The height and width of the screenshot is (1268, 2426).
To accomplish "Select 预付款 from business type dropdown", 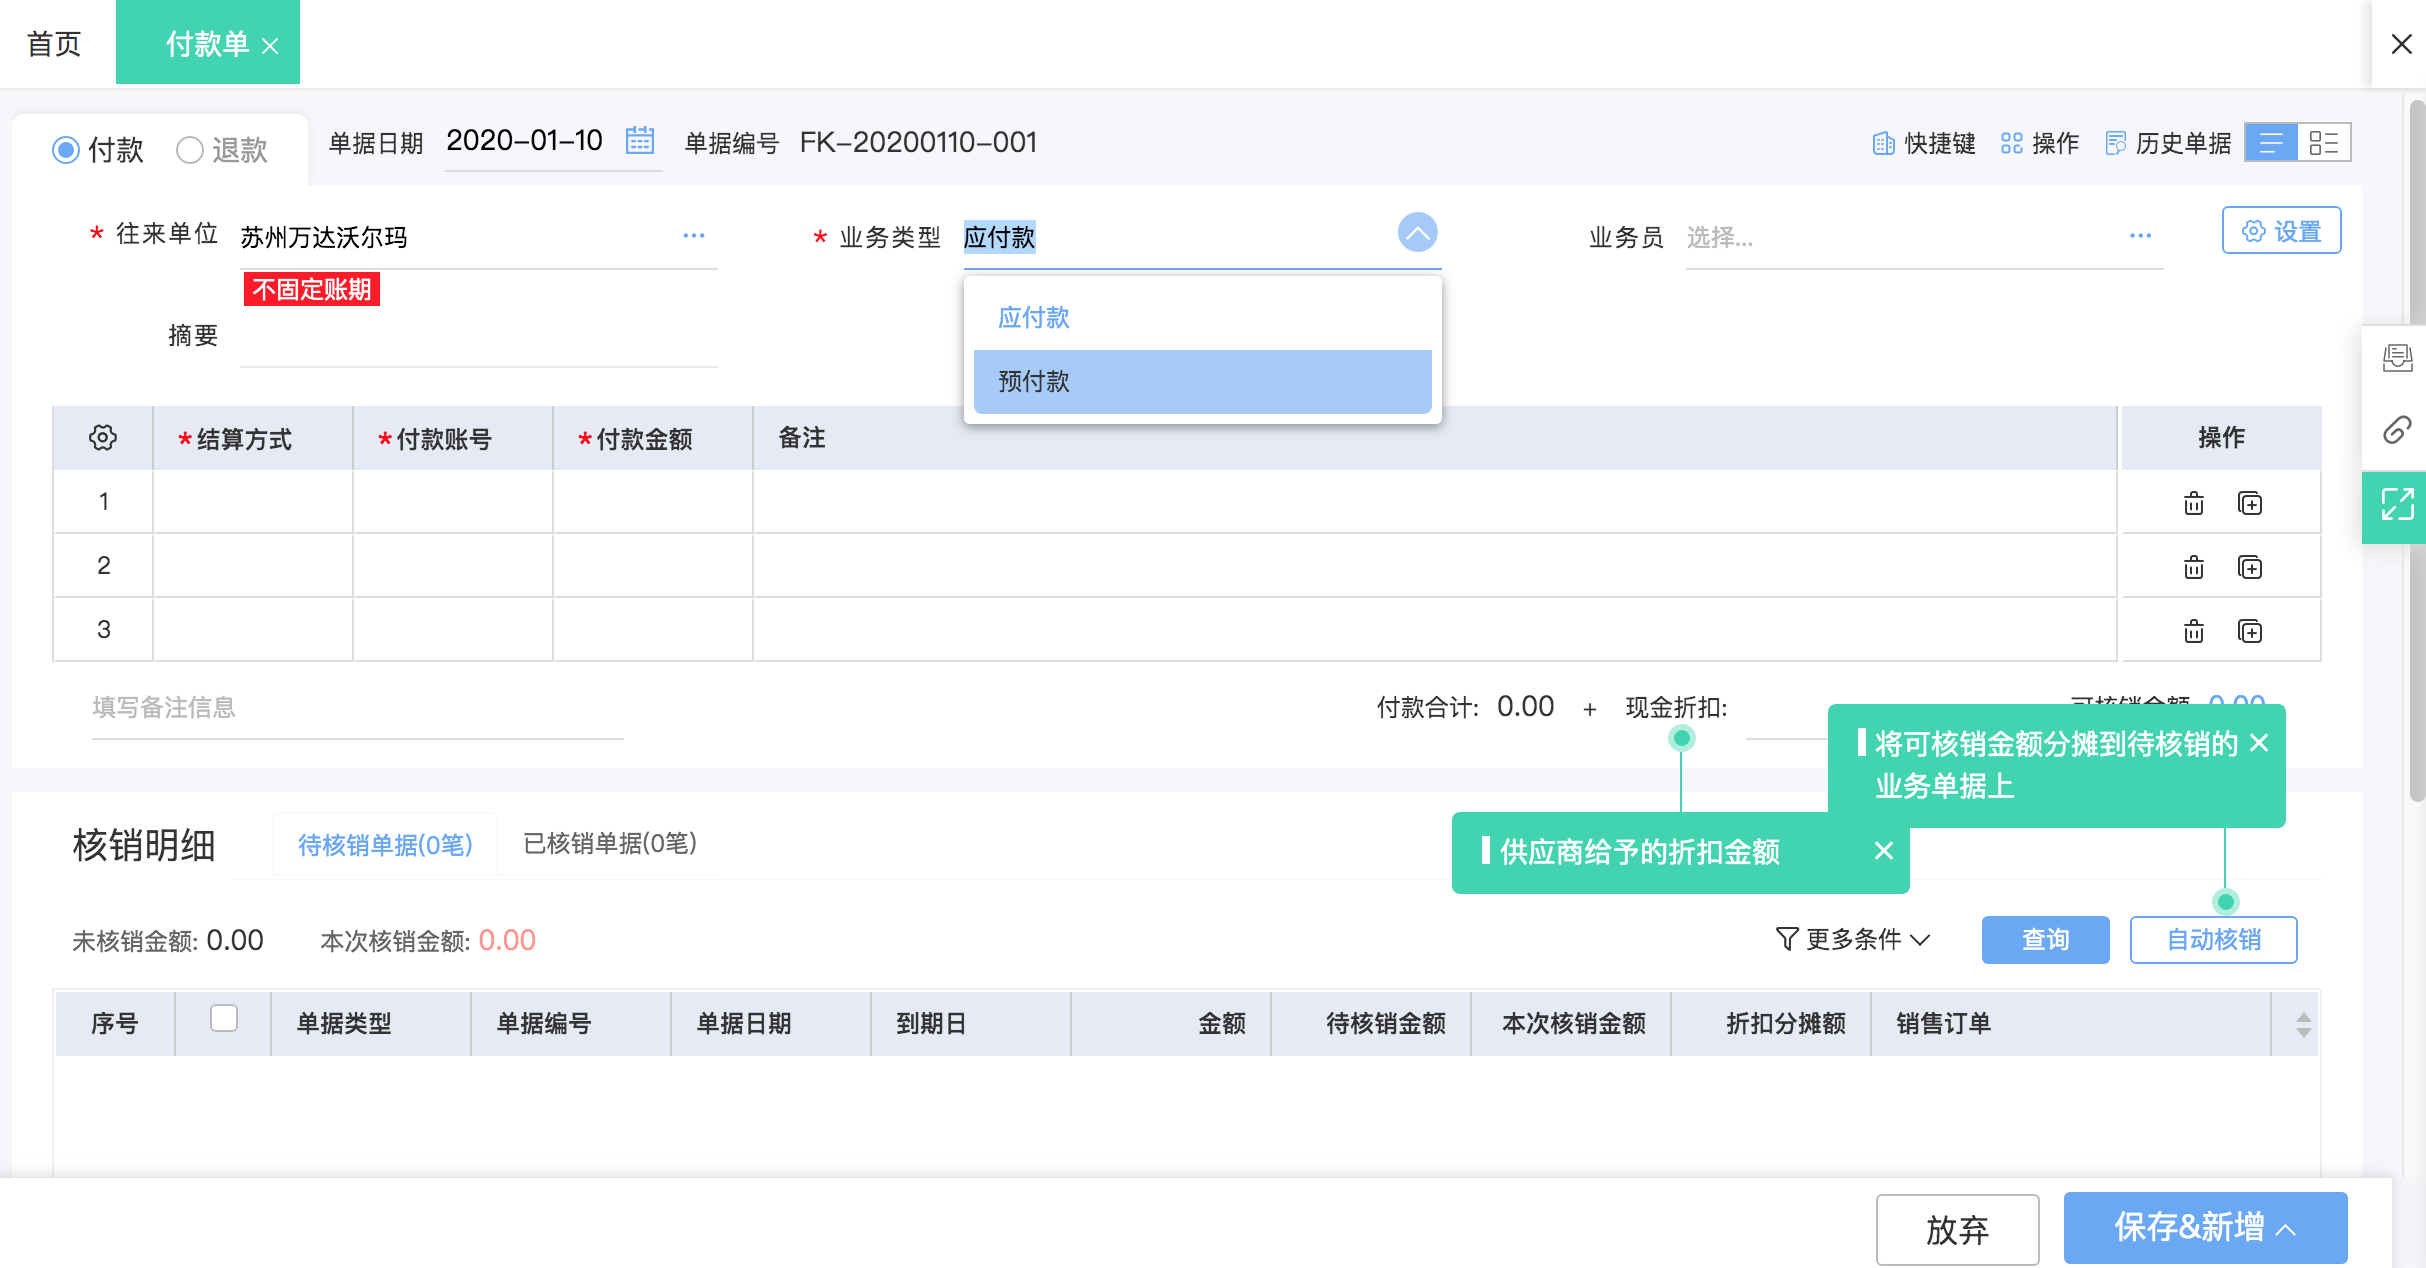I will click(x=1202, y=382).
